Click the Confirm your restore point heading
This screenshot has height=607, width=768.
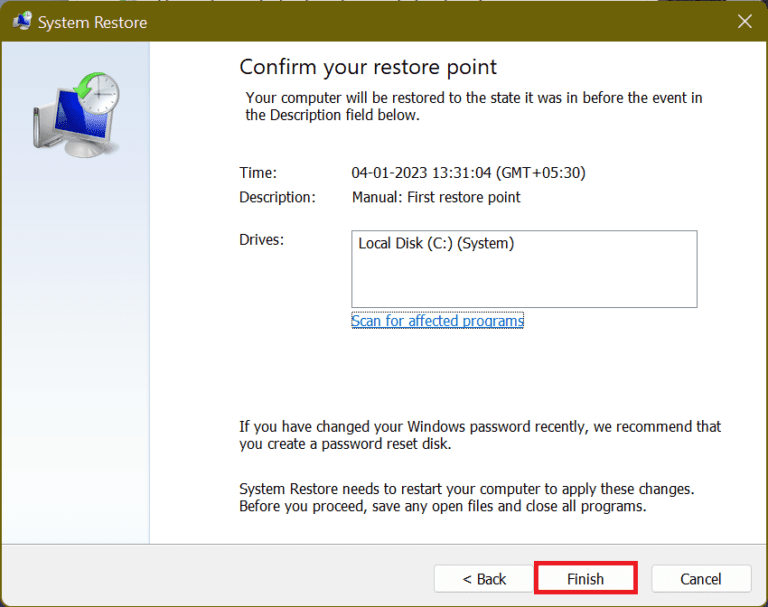pyautogui.click(x=368, y=68)
